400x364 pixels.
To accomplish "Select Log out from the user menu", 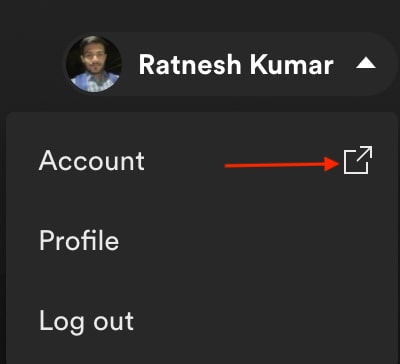I will tap(202, 321).
